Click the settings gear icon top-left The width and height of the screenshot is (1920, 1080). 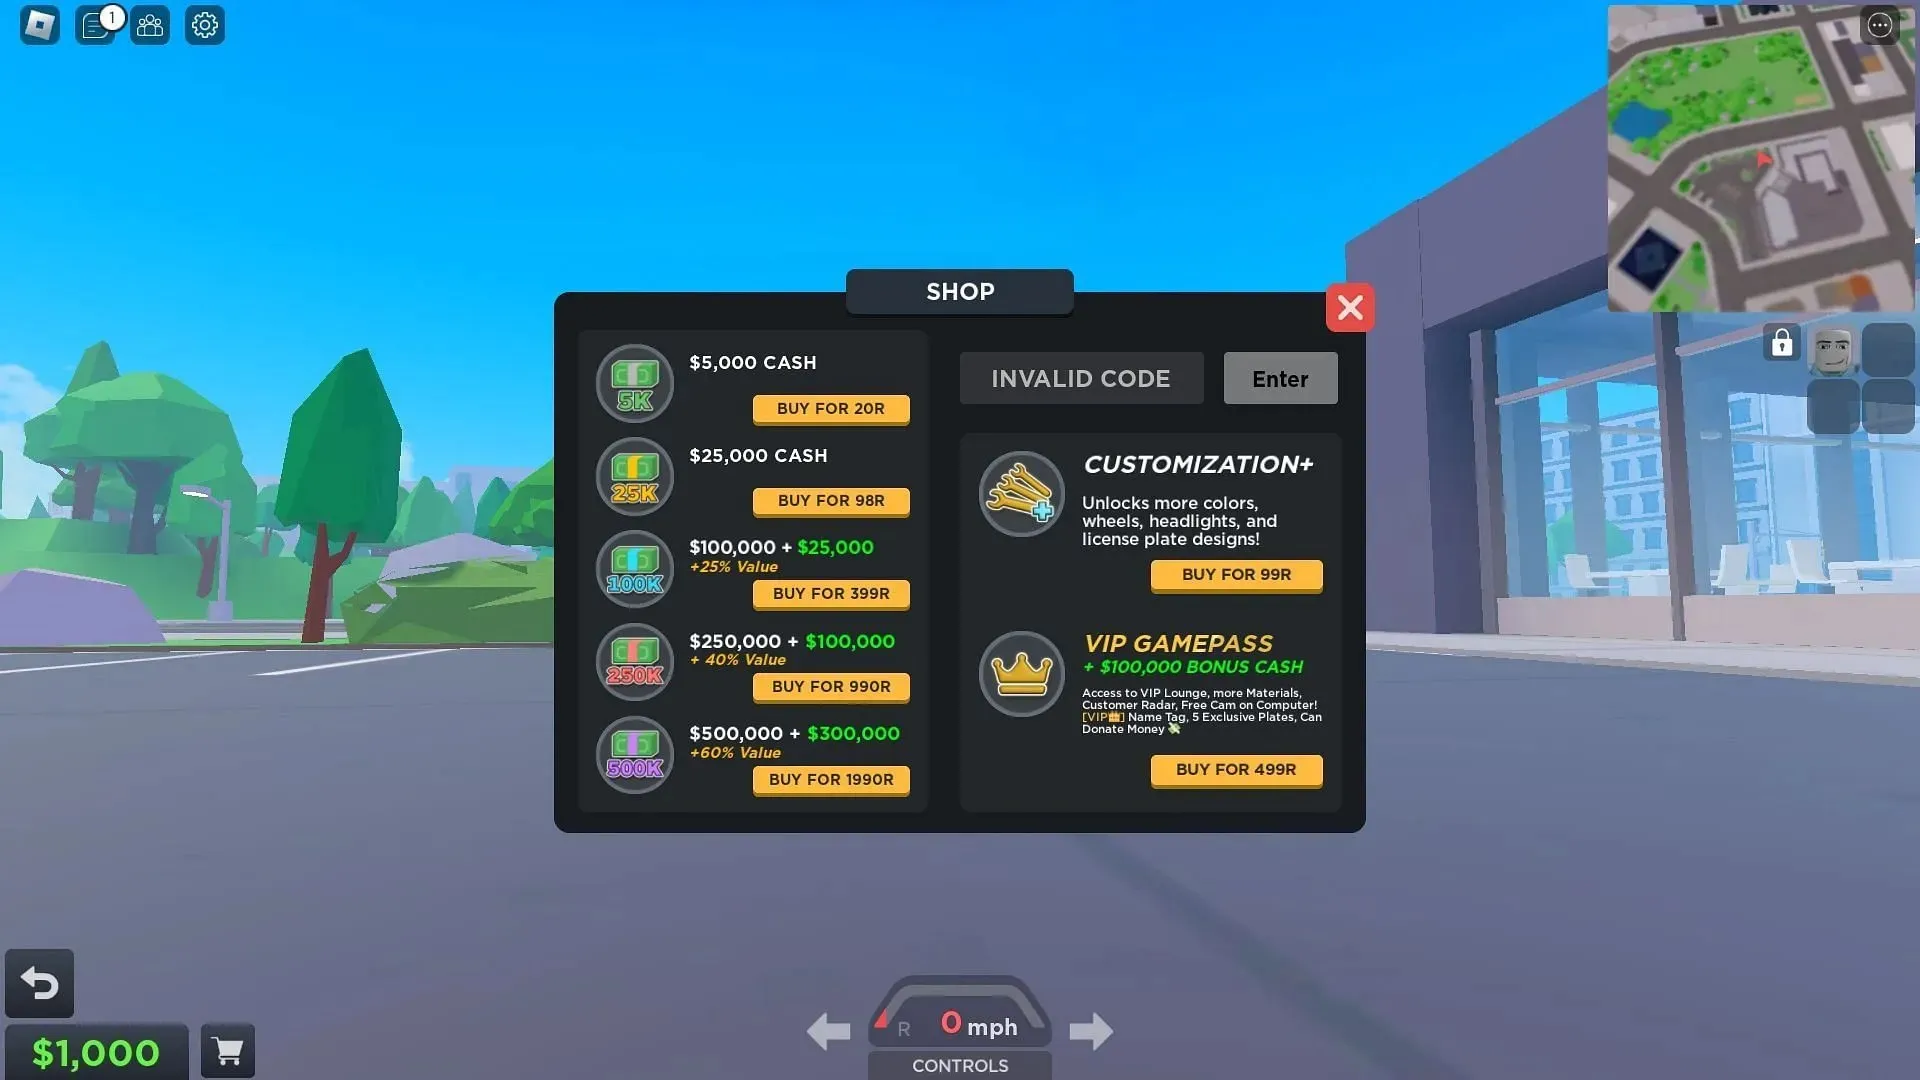[203, 24]
